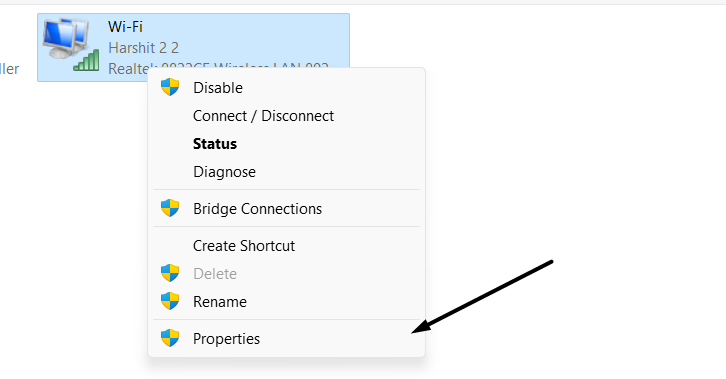The width and height of the screenshot is (726, 379).
Task: Click the Realtek adapter description text
Action: 219,68
